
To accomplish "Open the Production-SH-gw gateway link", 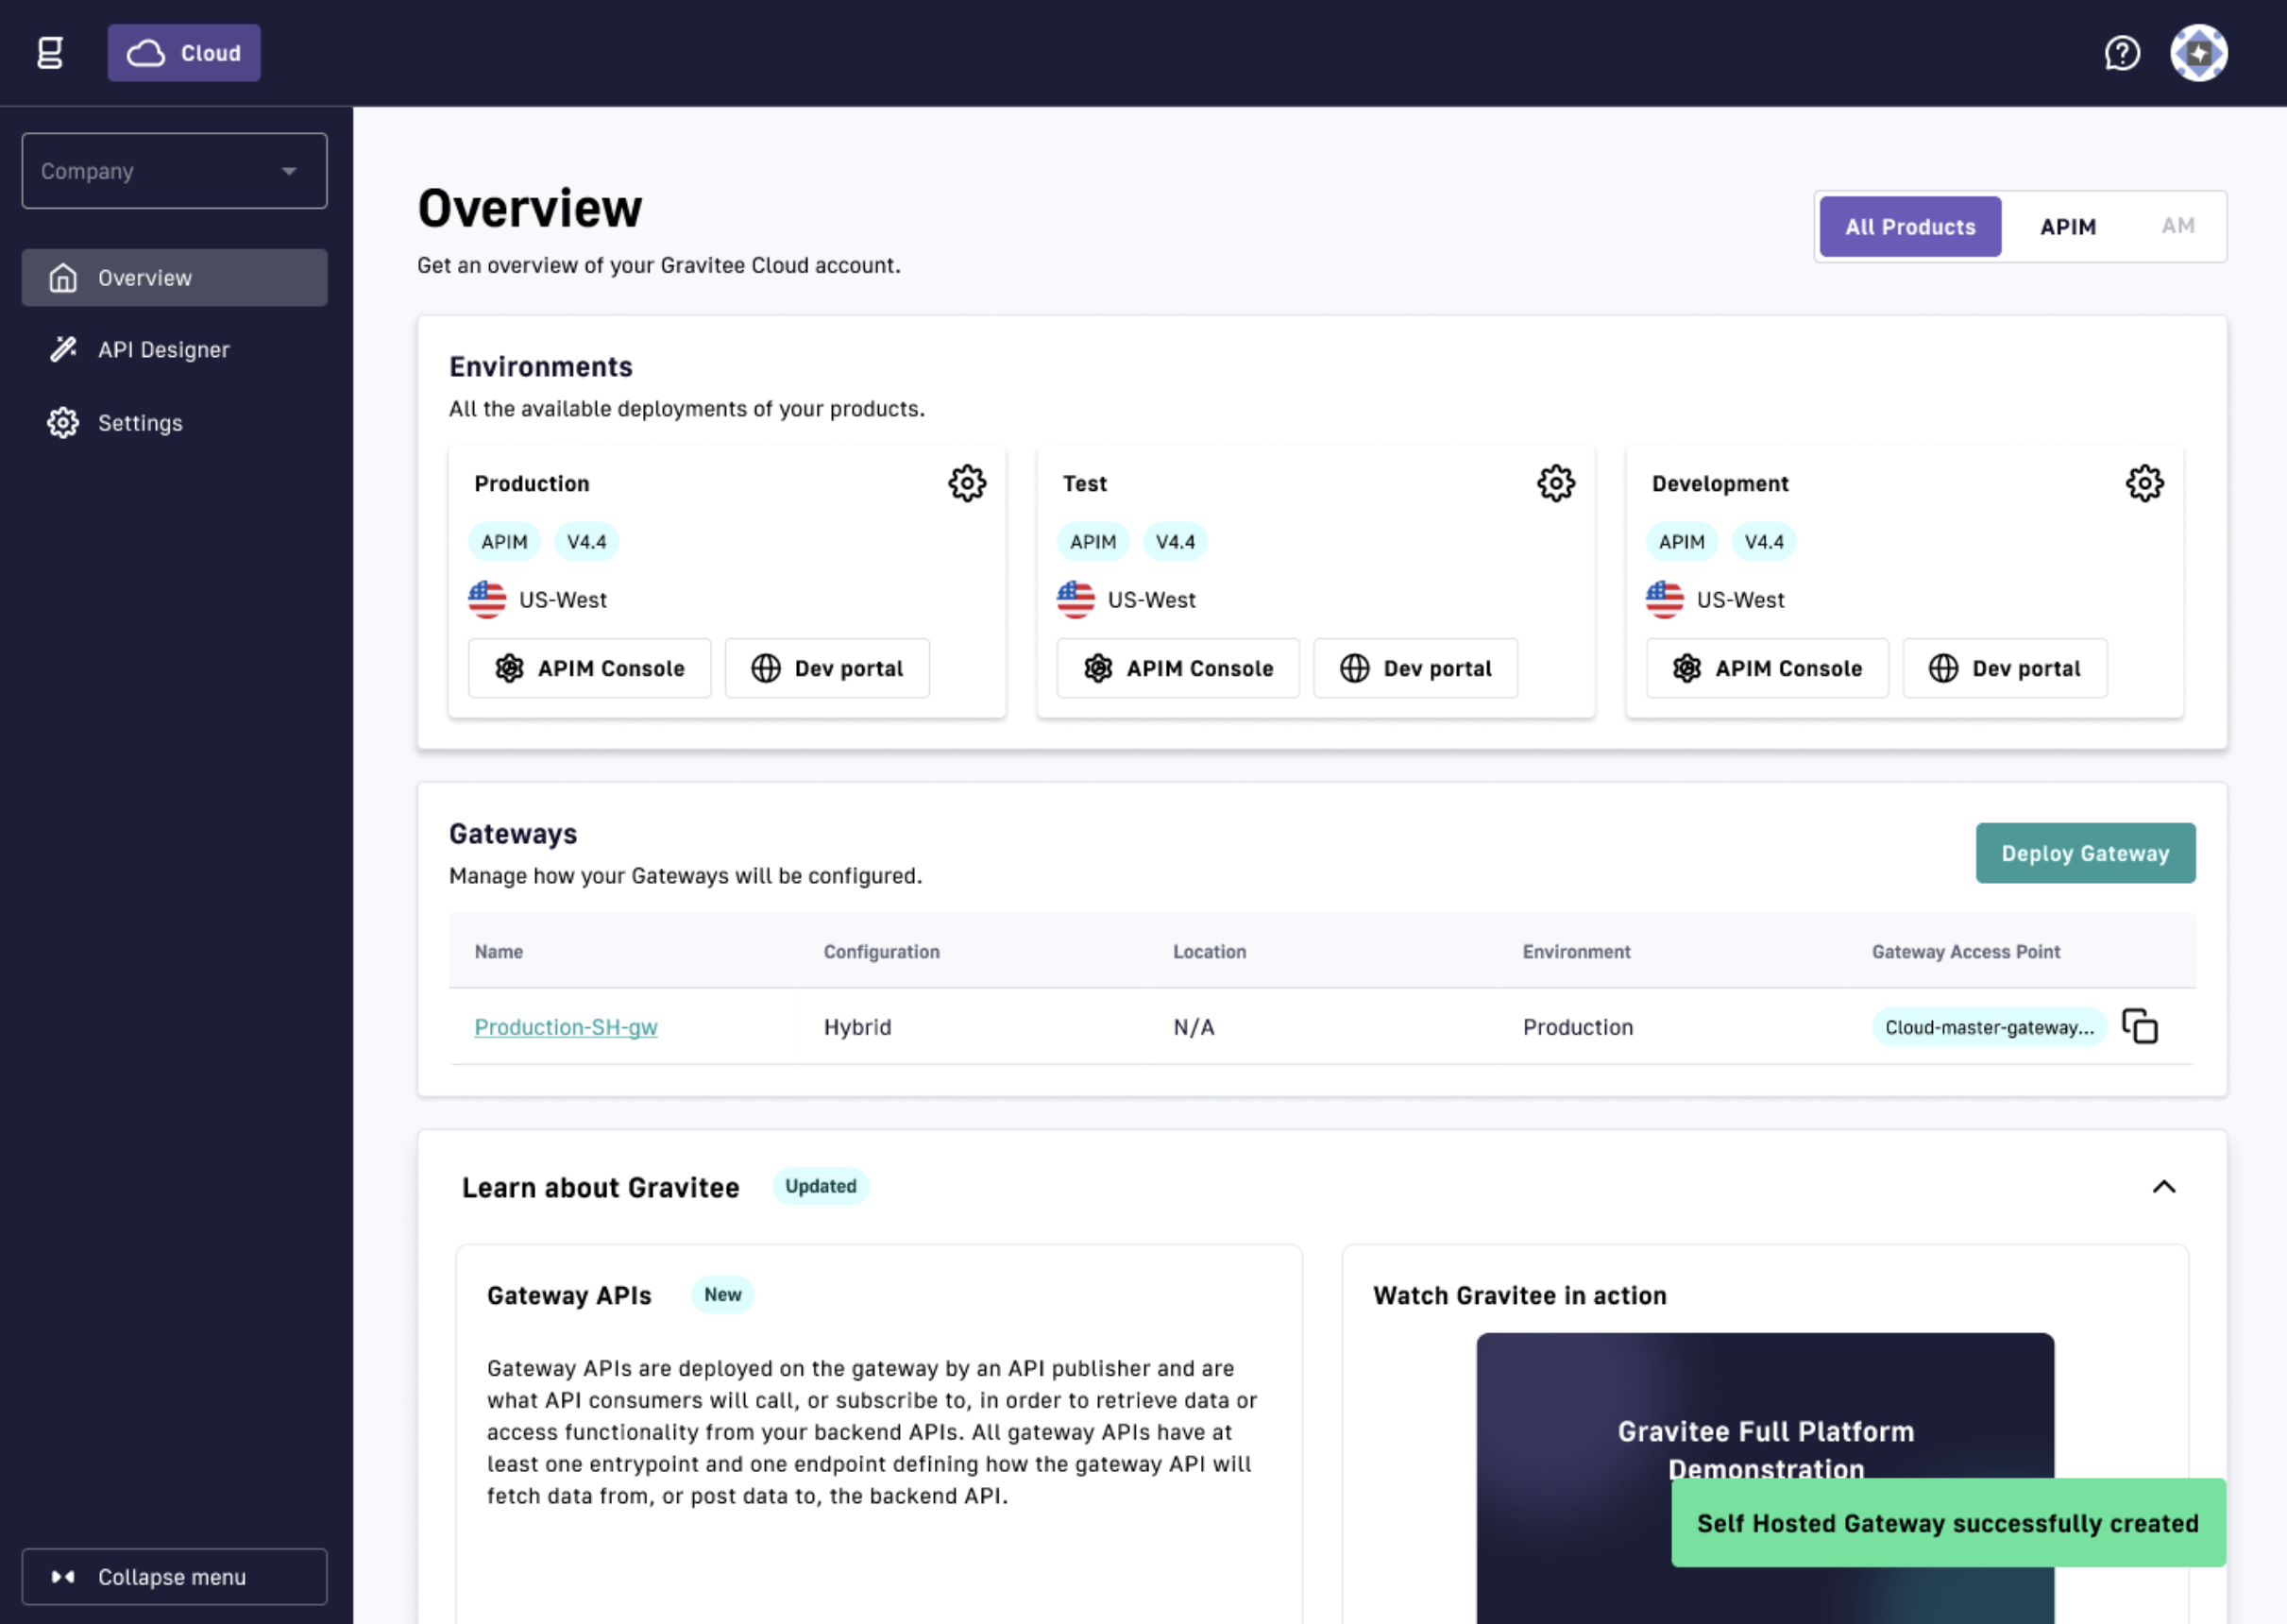I will click(565, 1026).
